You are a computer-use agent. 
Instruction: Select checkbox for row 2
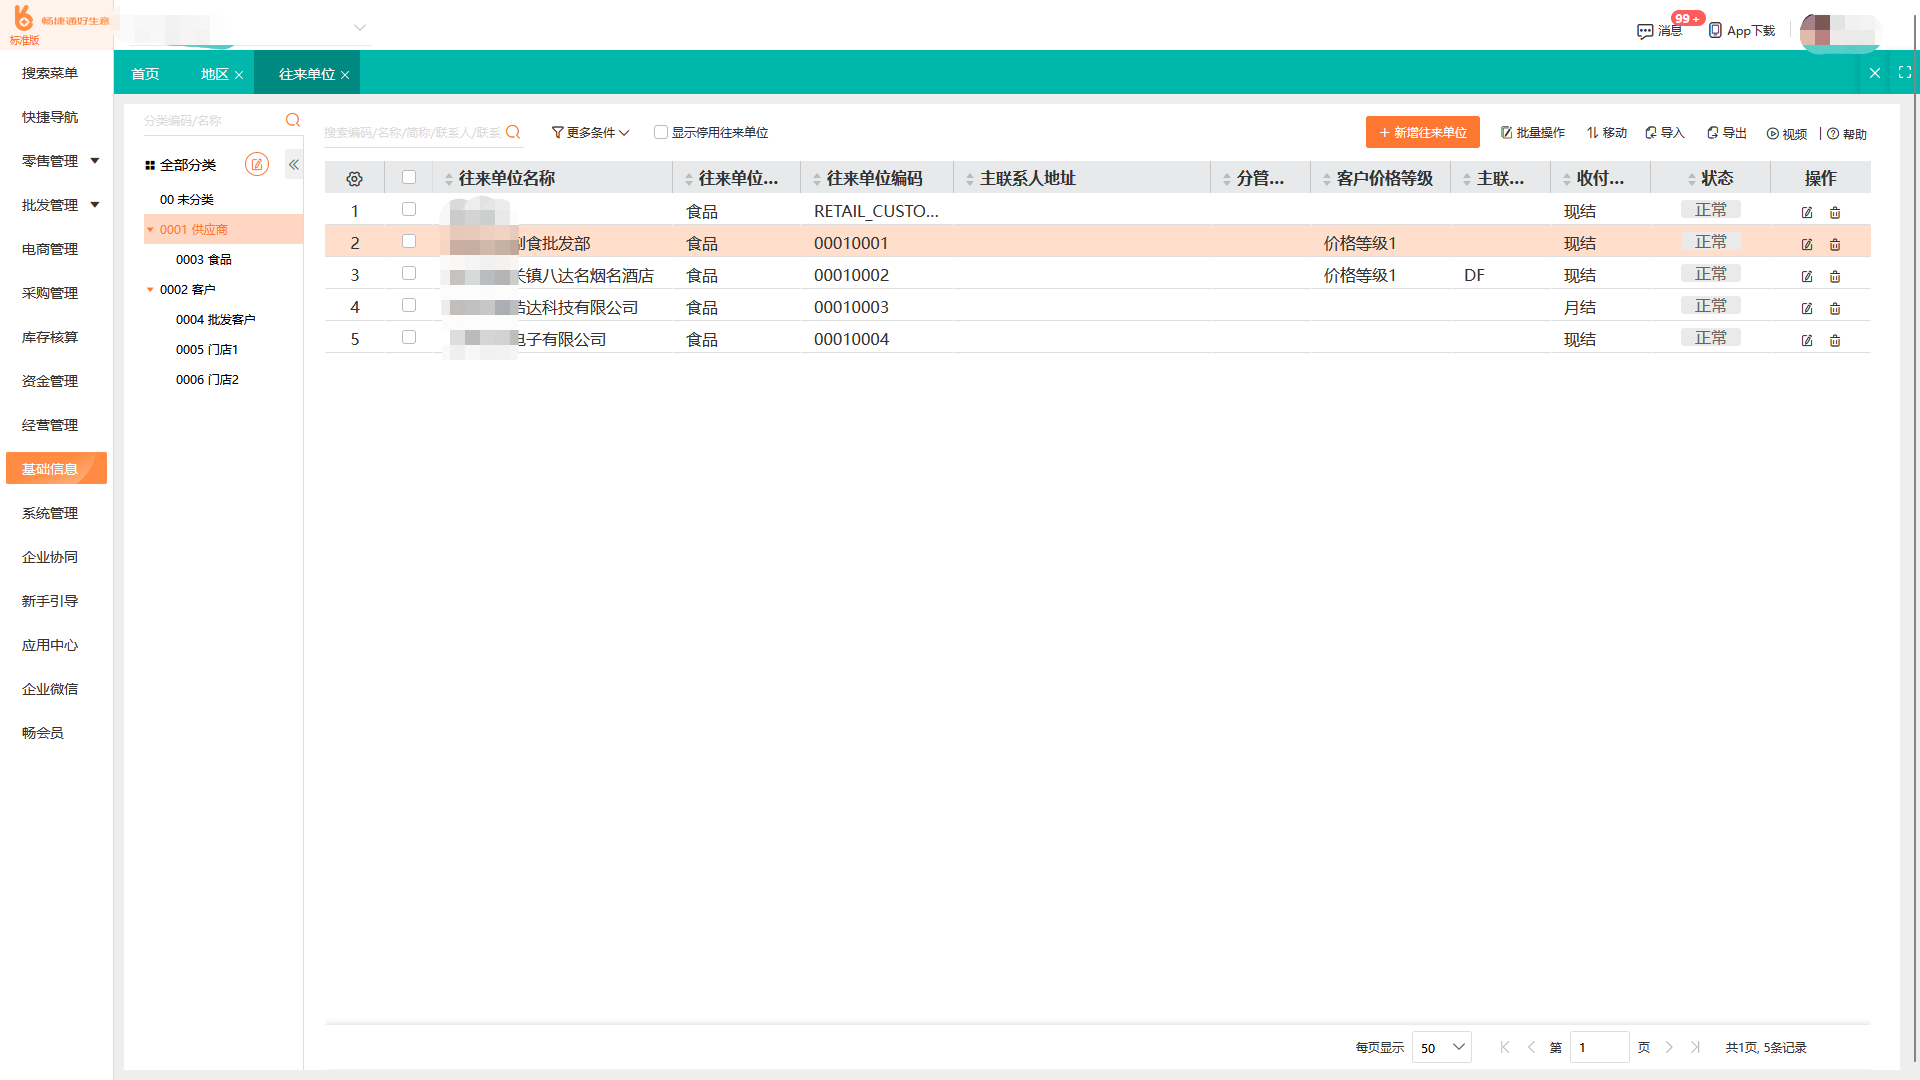409,241
